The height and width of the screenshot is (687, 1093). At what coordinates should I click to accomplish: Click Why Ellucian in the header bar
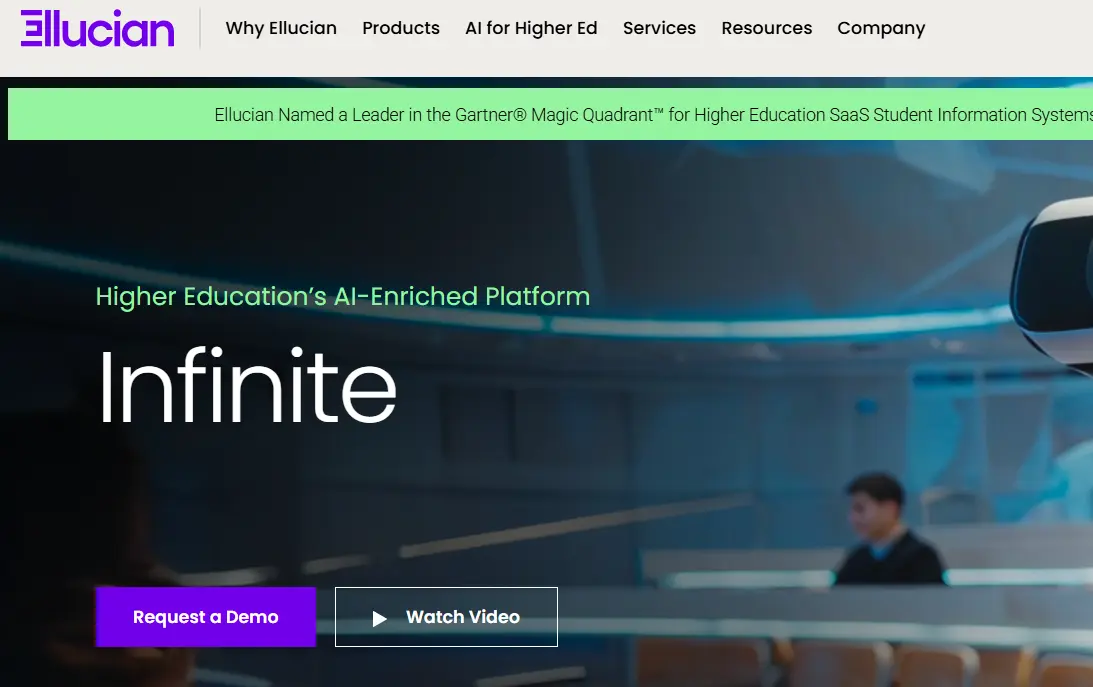[x=281, y=28]
